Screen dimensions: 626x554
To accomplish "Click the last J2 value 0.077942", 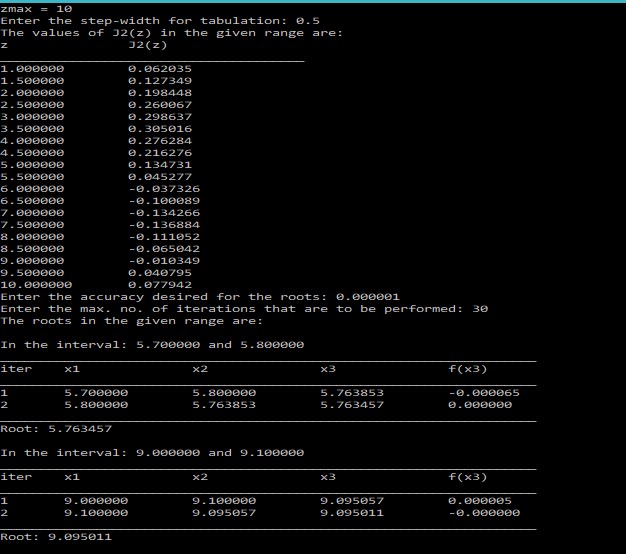I will coord(160,285).
